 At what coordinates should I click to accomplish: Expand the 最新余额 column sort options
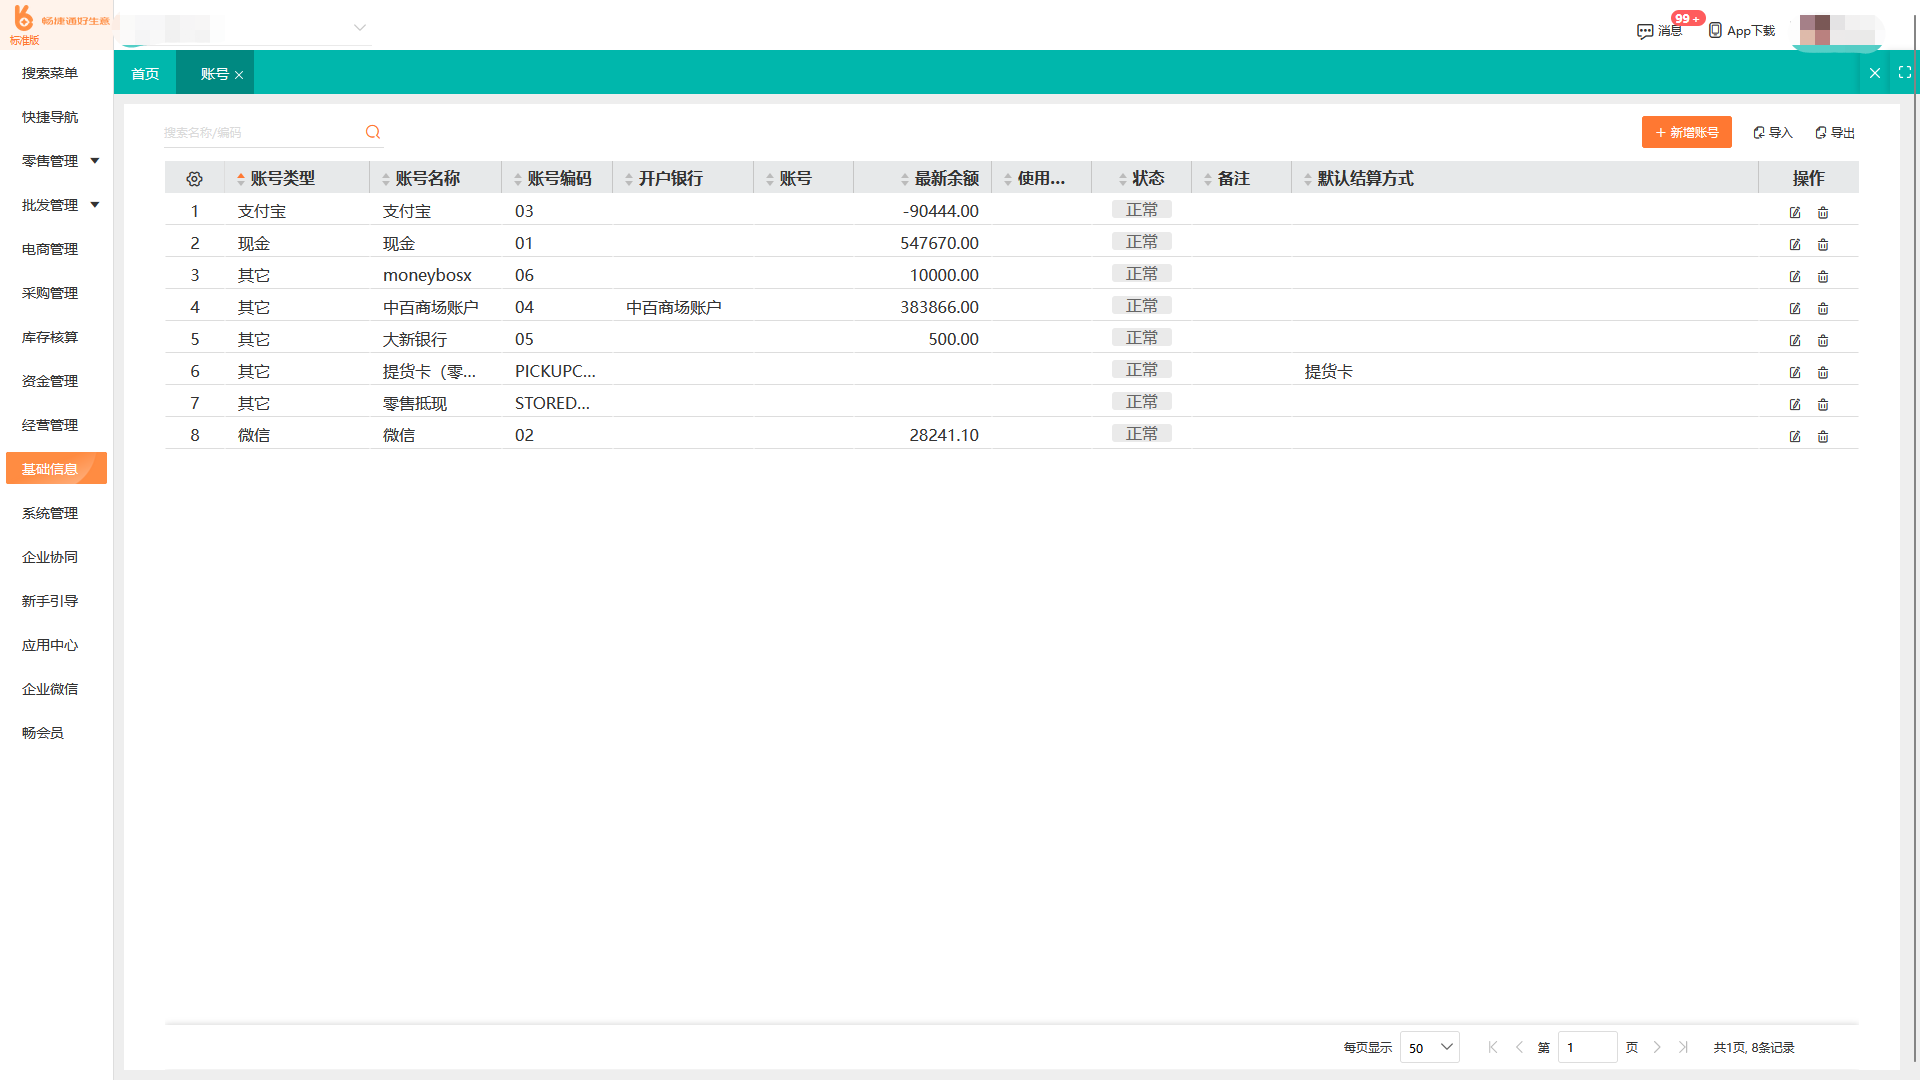[x=897, y=178]
